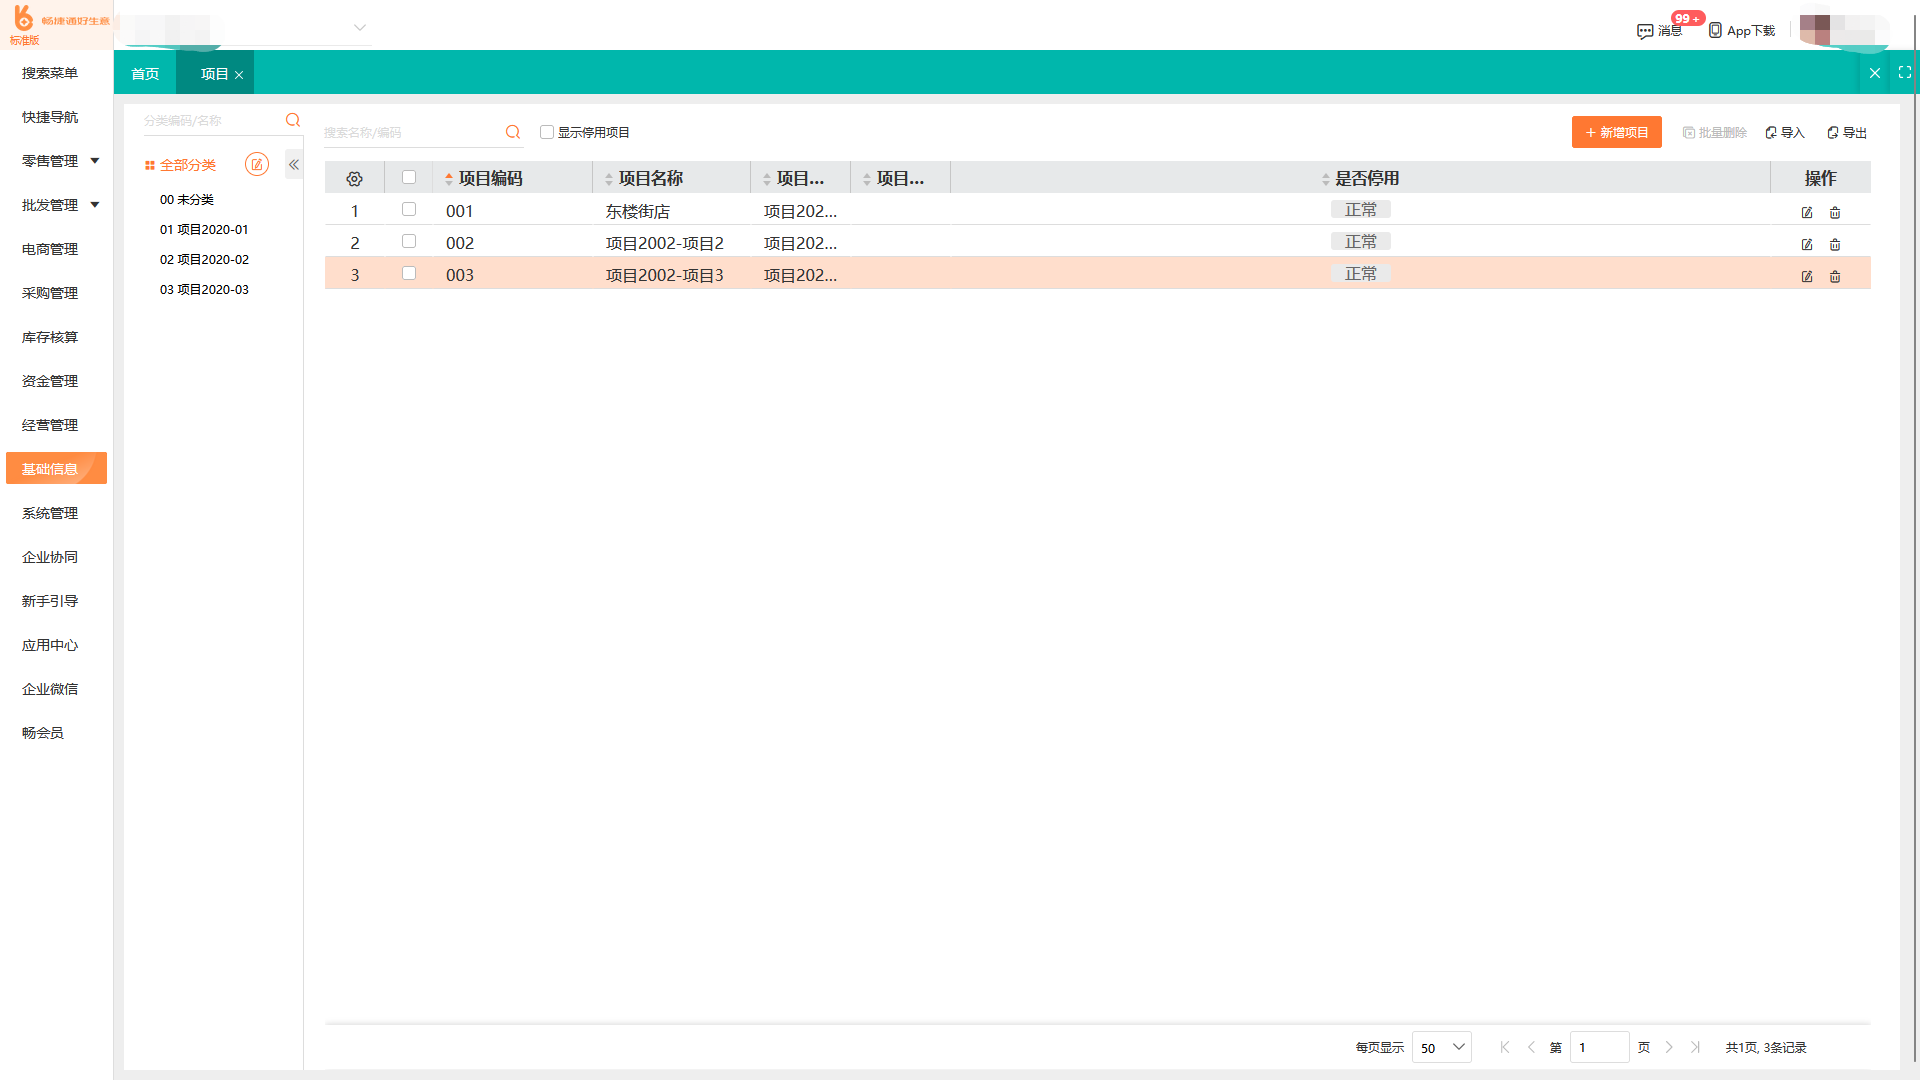Click the delete icon for project 002
The image size is (1920, 1080).
coord(1834,241)
